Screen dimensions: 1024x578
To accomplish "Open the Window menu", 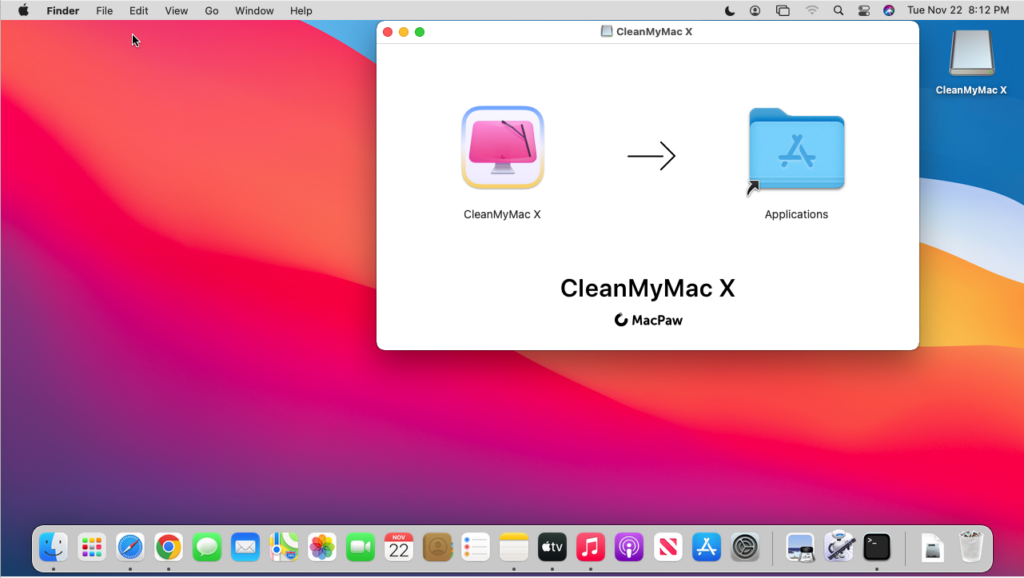I will pyautogui.click(x=254, y=10).
